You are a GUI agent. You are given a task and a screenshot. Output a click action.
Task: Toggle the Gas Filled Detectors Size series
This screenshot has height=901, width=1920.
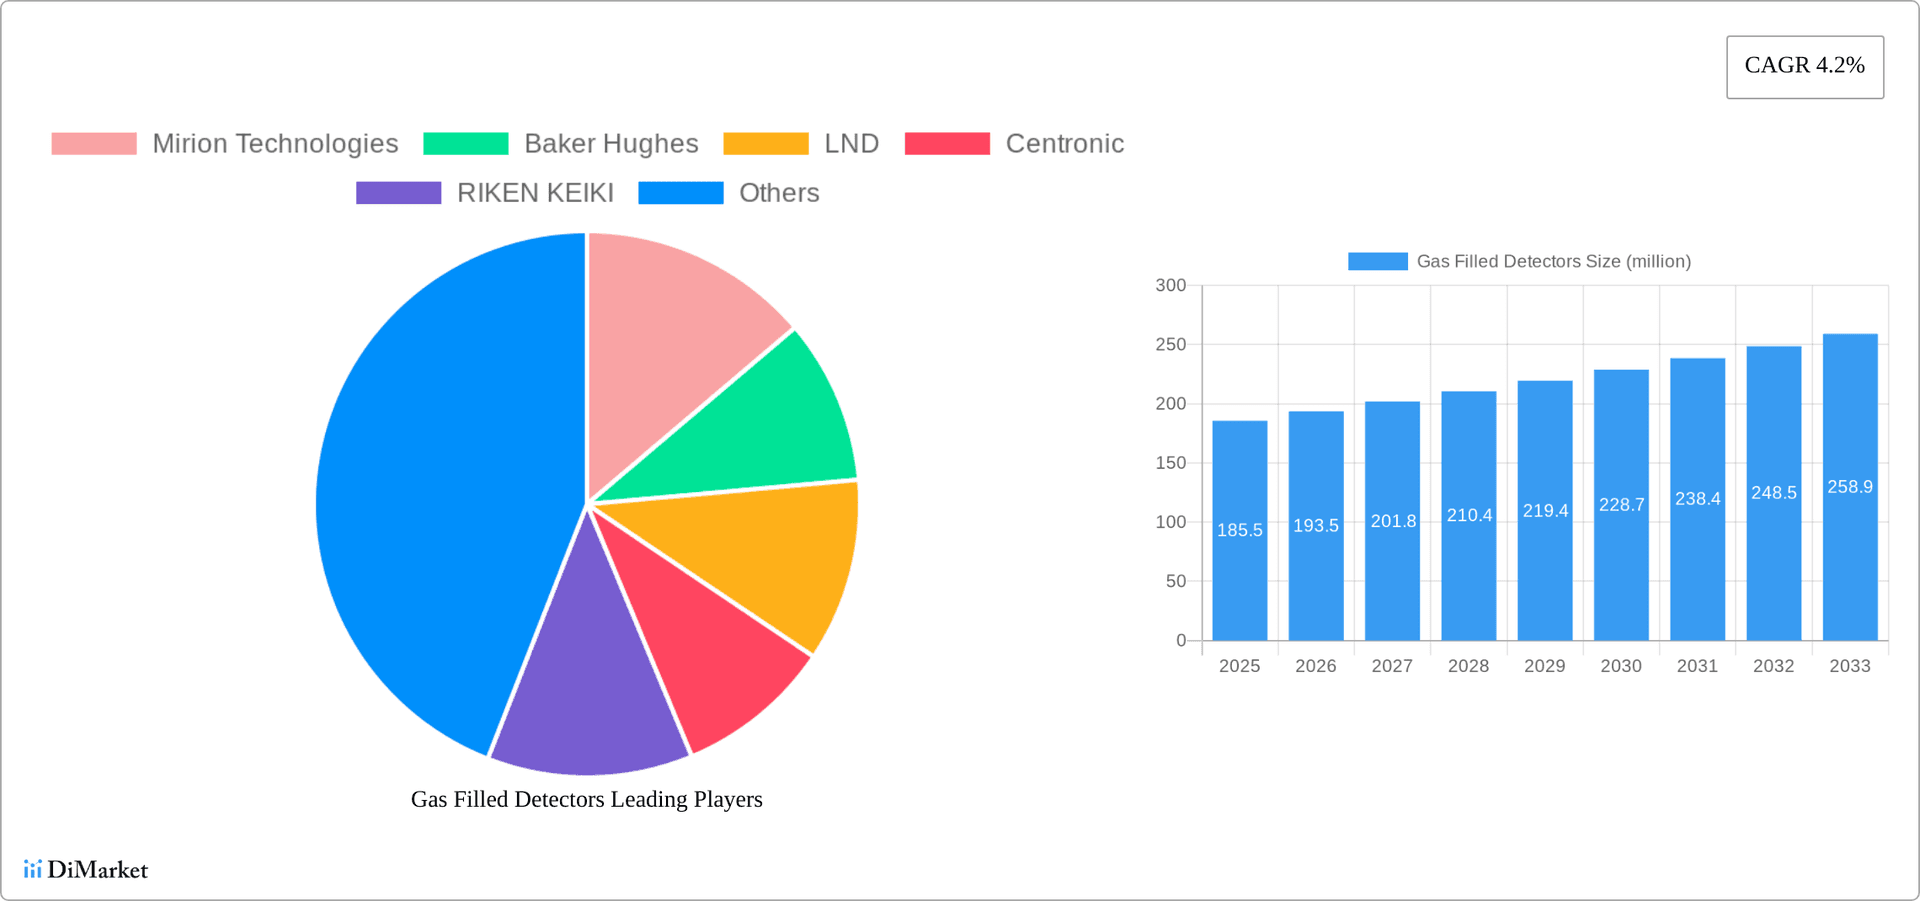(1553, 261)
